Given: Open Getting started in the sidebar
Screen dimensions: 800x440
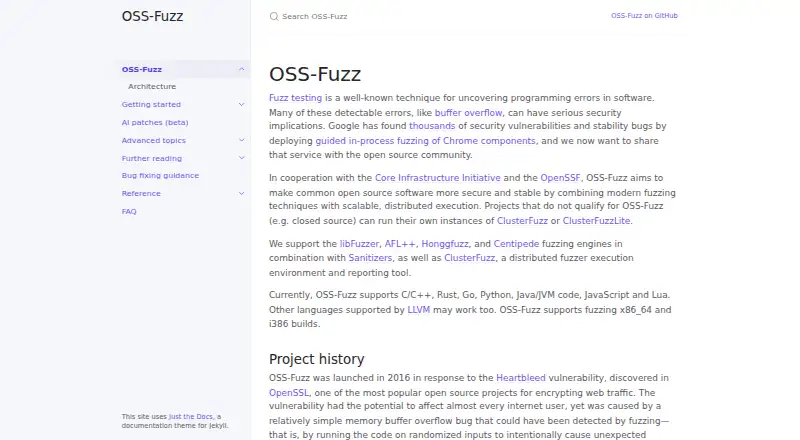Looking at the screenshot, I should 151,105.
